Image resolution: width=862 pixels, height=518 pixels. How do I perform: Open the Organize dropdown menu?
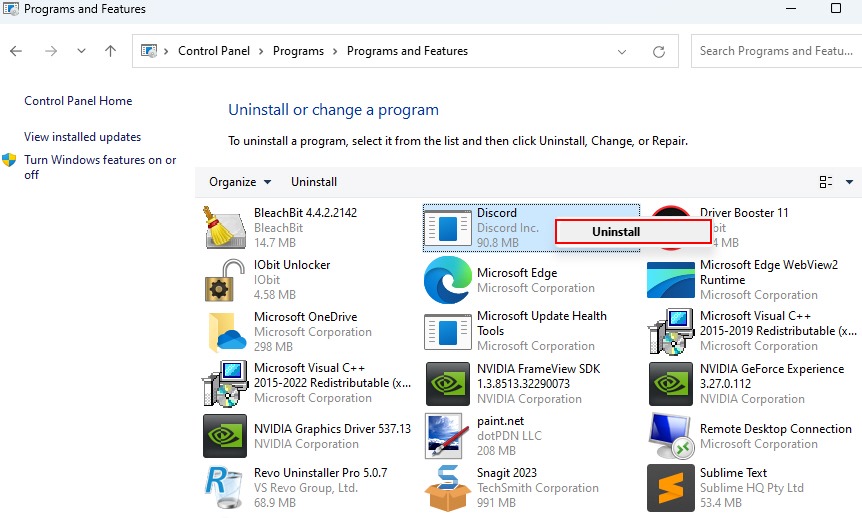[240, 182]
